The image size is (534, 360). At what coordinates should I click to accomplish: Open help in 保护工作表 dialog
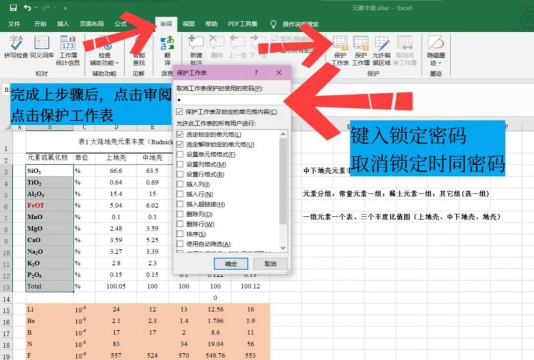[x=256, y=73]
